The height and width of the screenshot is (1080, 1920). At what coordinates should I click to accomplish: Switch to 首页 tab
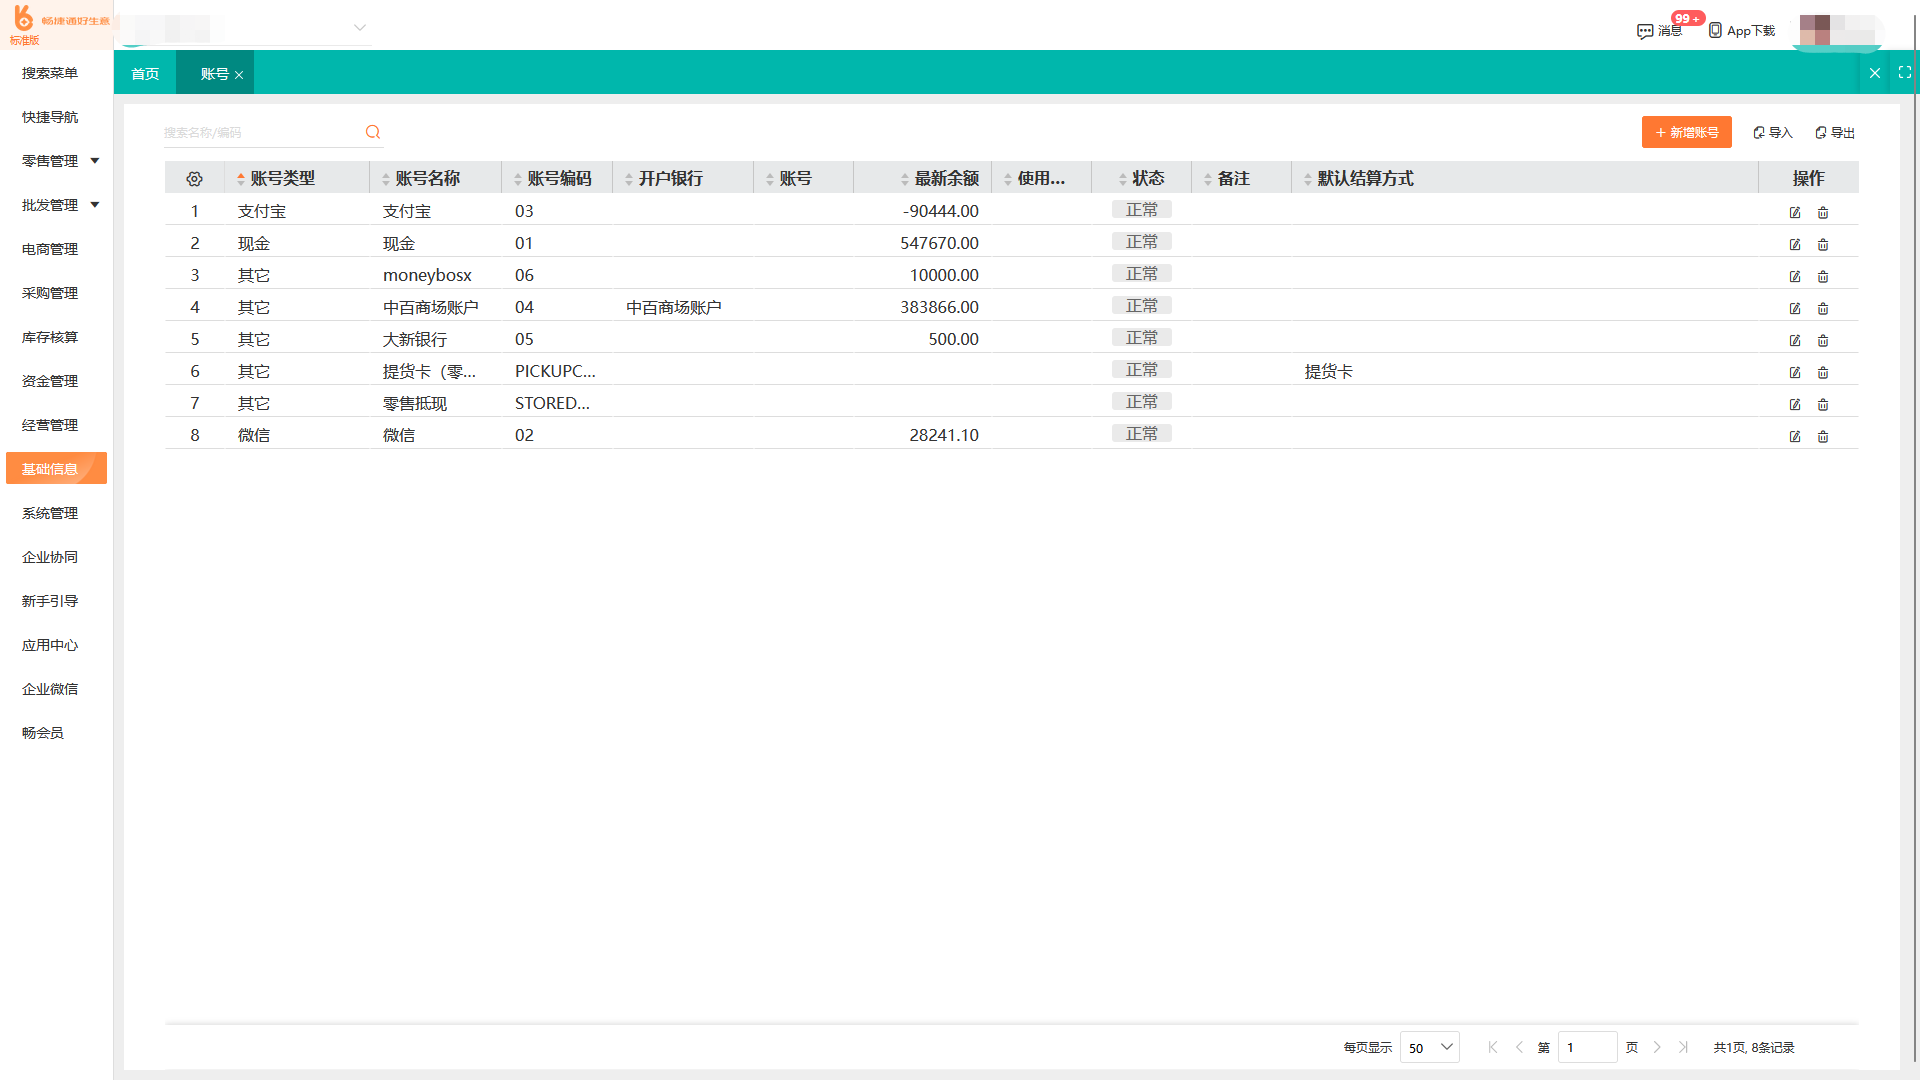pos(145,73)
